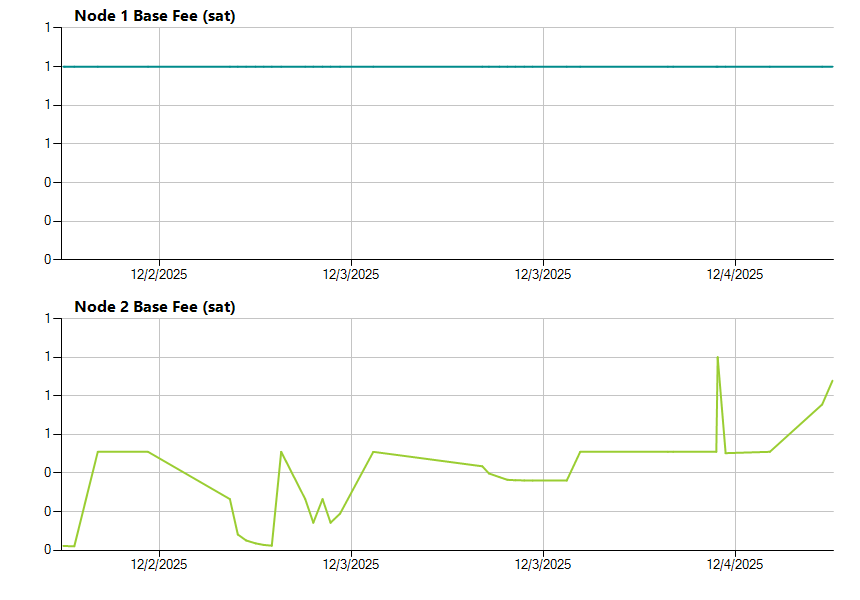This screenshot has height=600, width=860.
Task: Click the 12/2/2025 label under Node 2 chart
Action: click(x=159, y=565)
